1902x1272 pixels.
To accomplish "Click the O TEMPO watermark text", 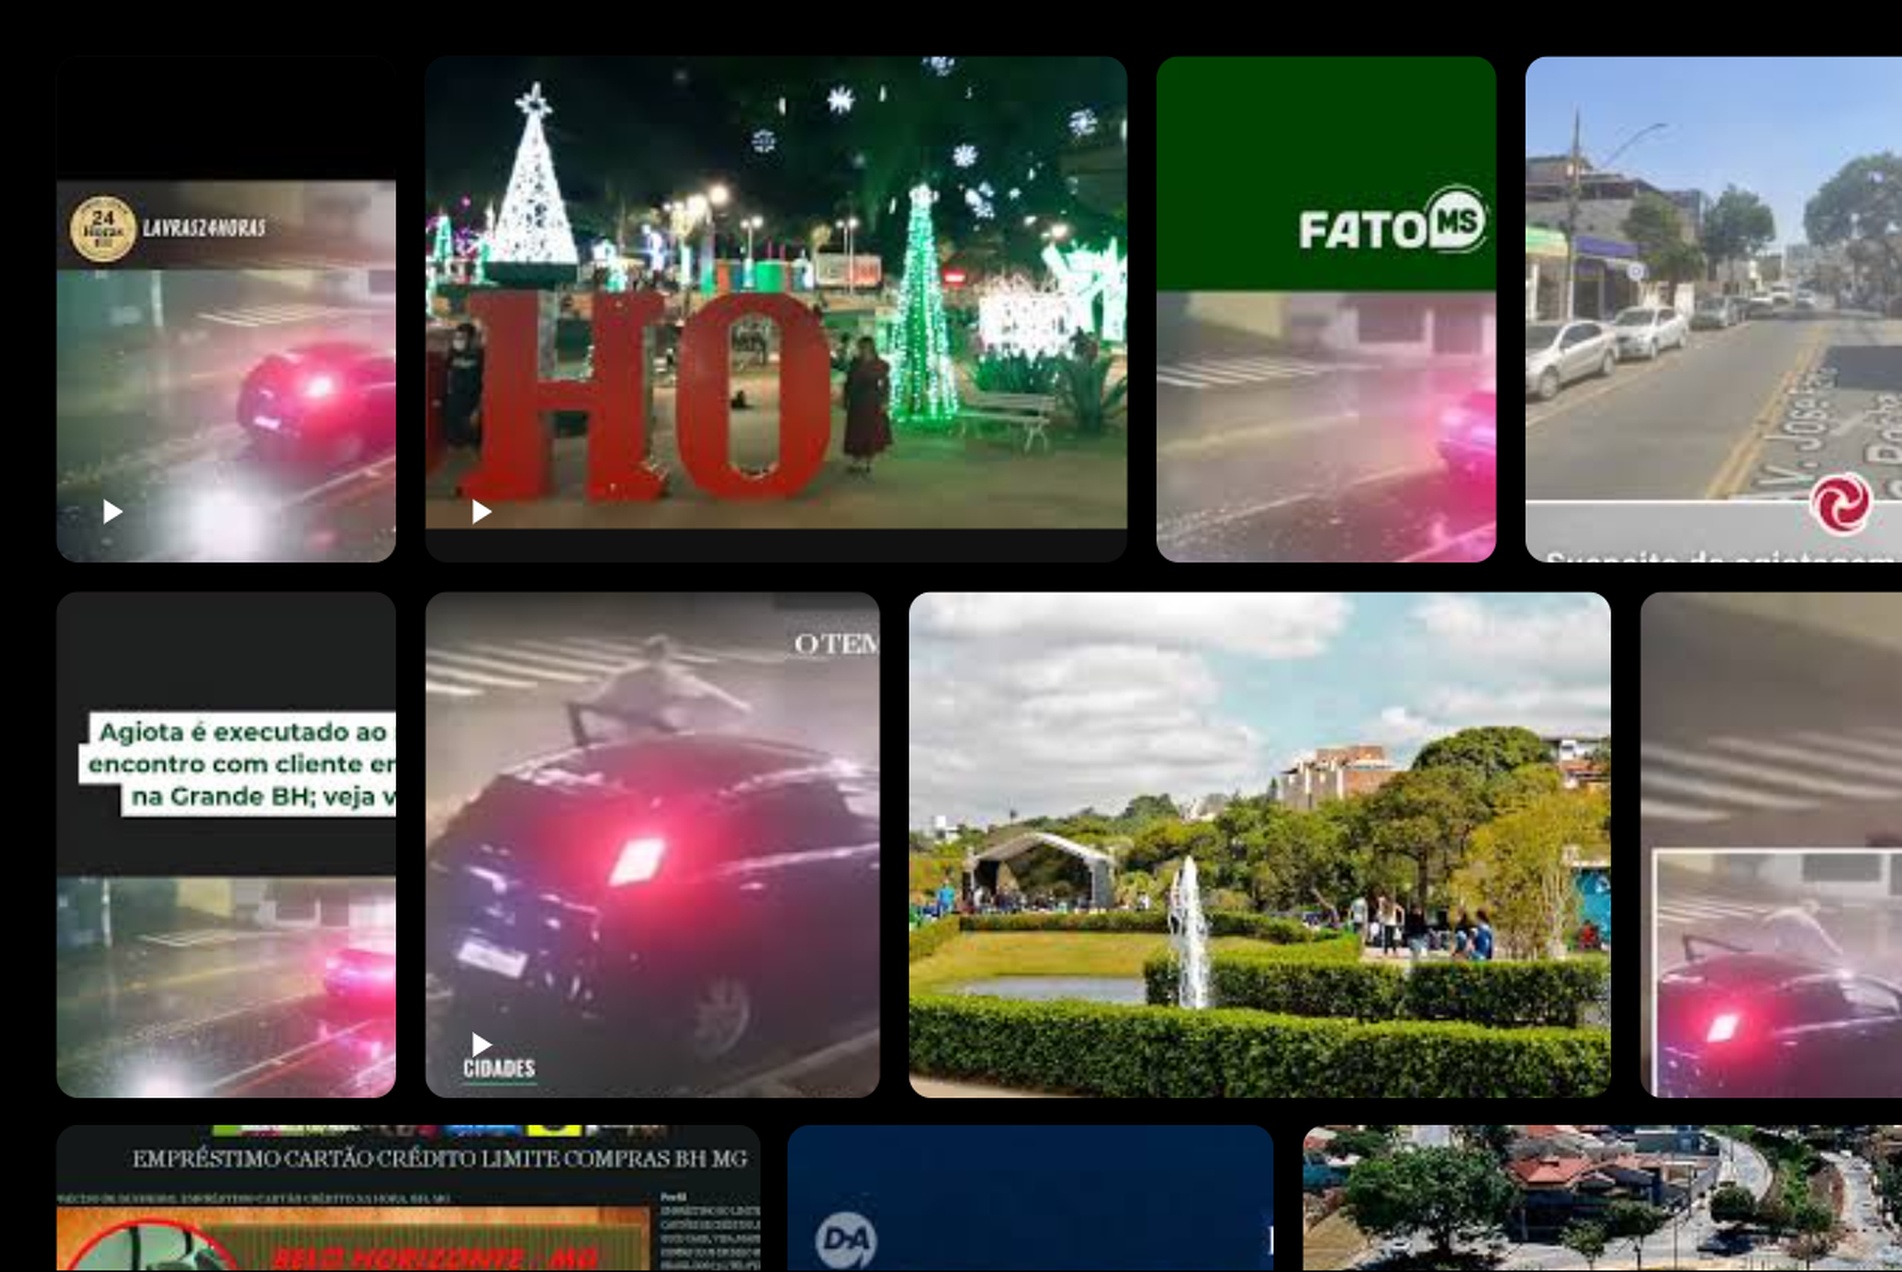I will point(835,644).
